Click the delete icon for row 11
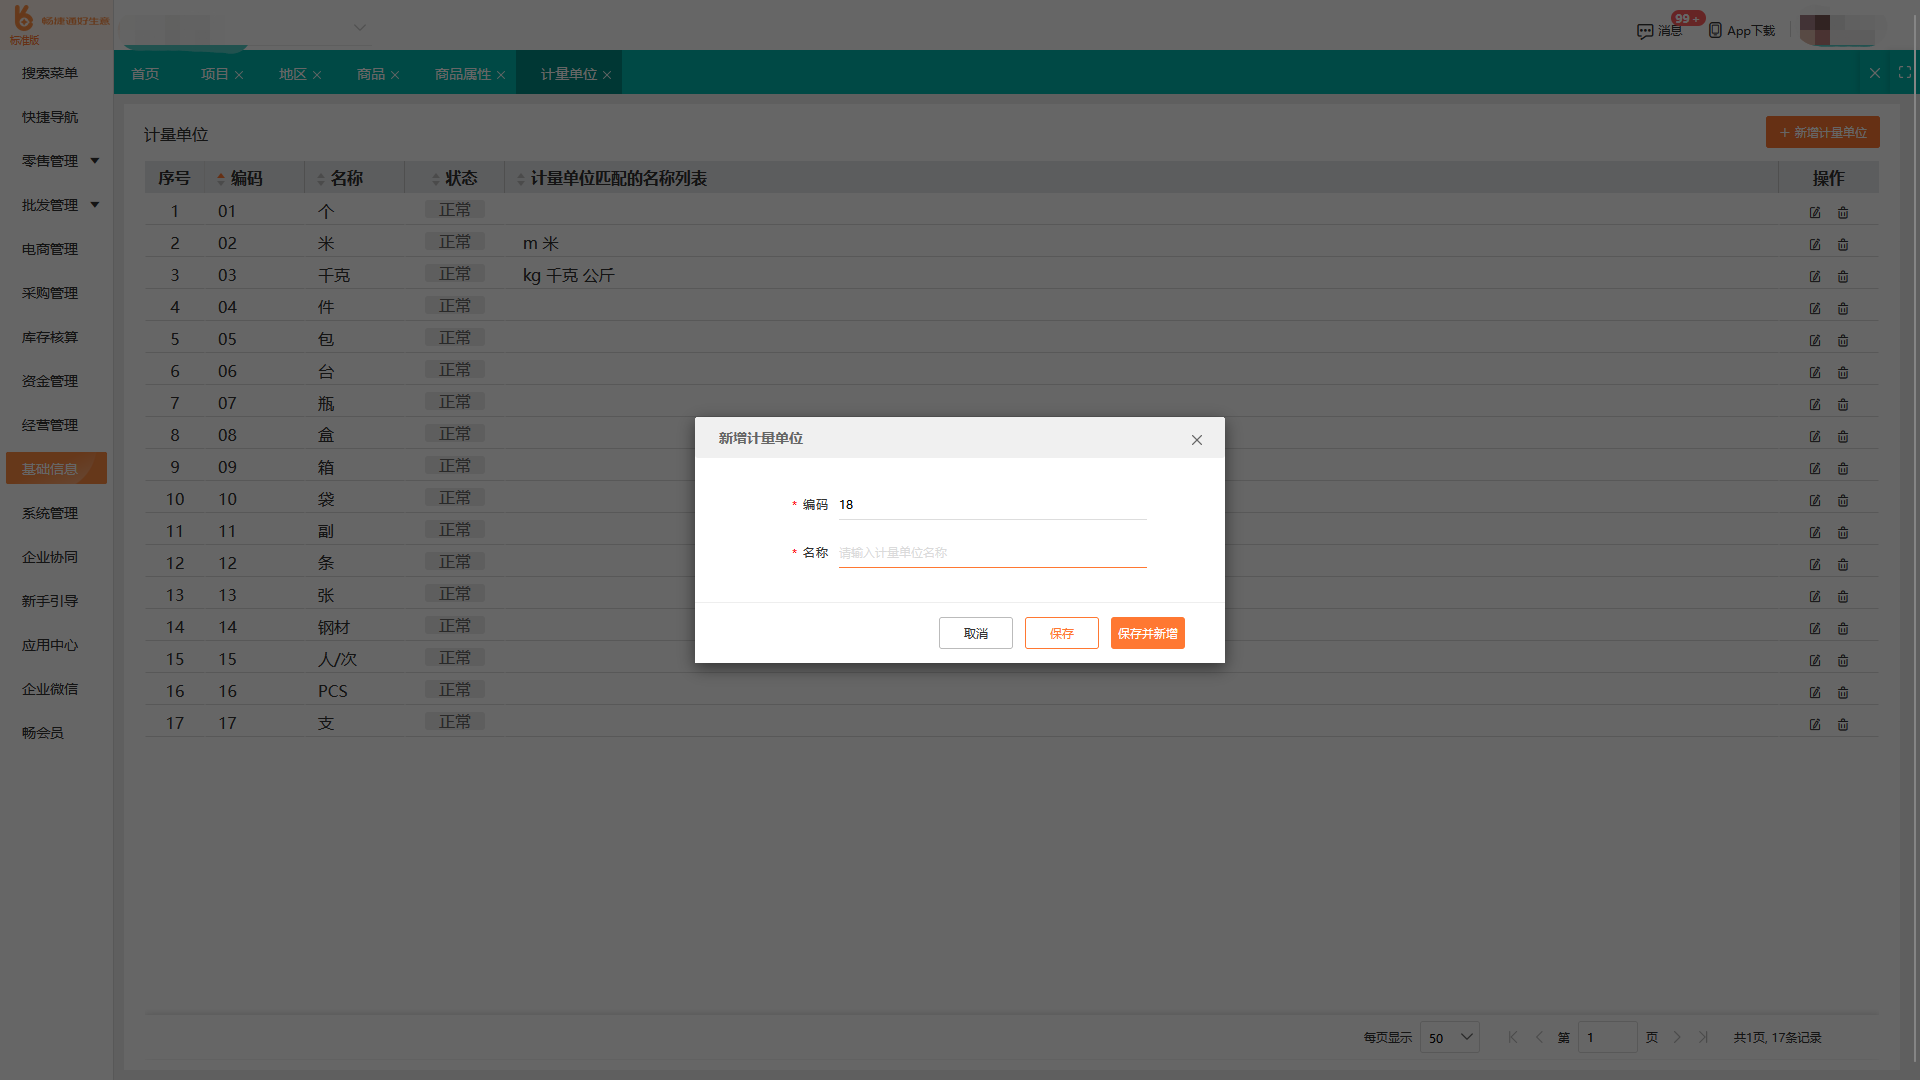Viewport: 1920px width, 1080px height. (x=1842, y=533)
